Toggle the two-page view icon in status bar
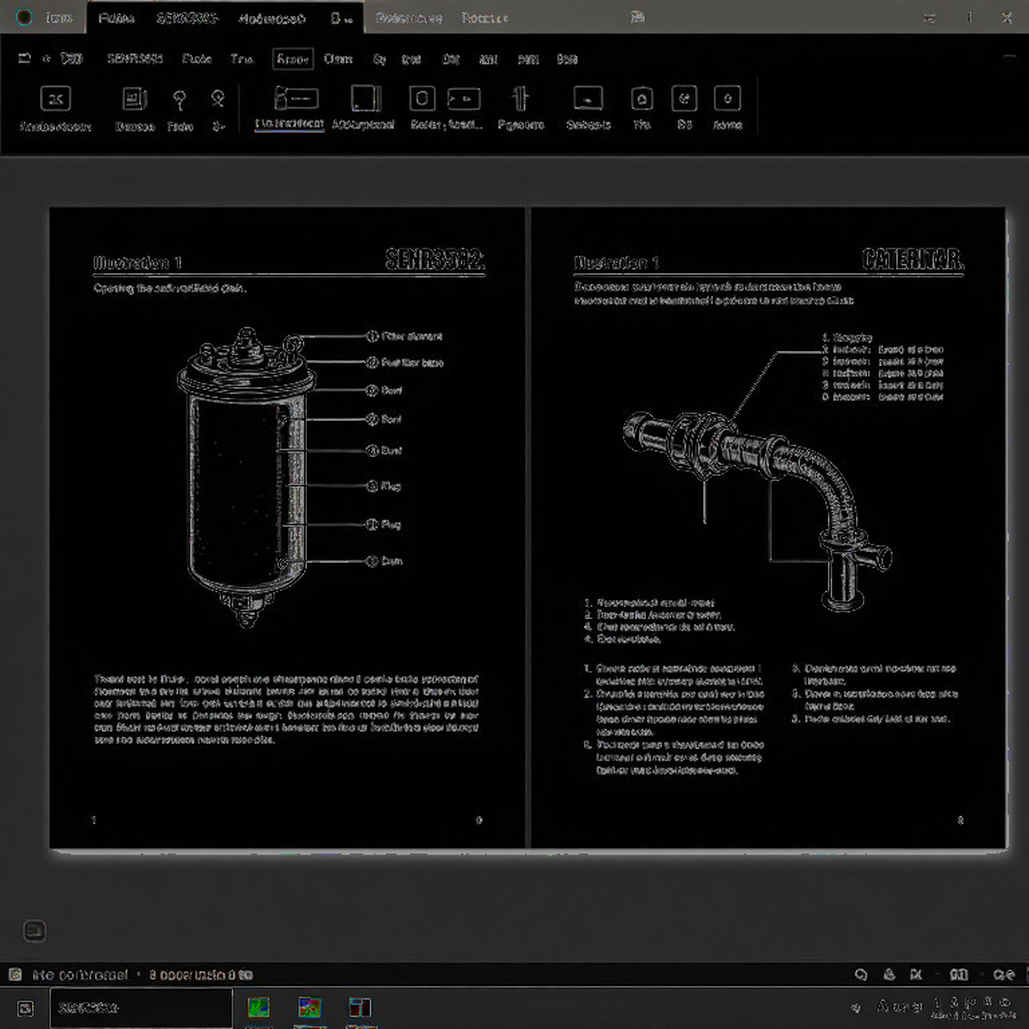 (959, 975)
